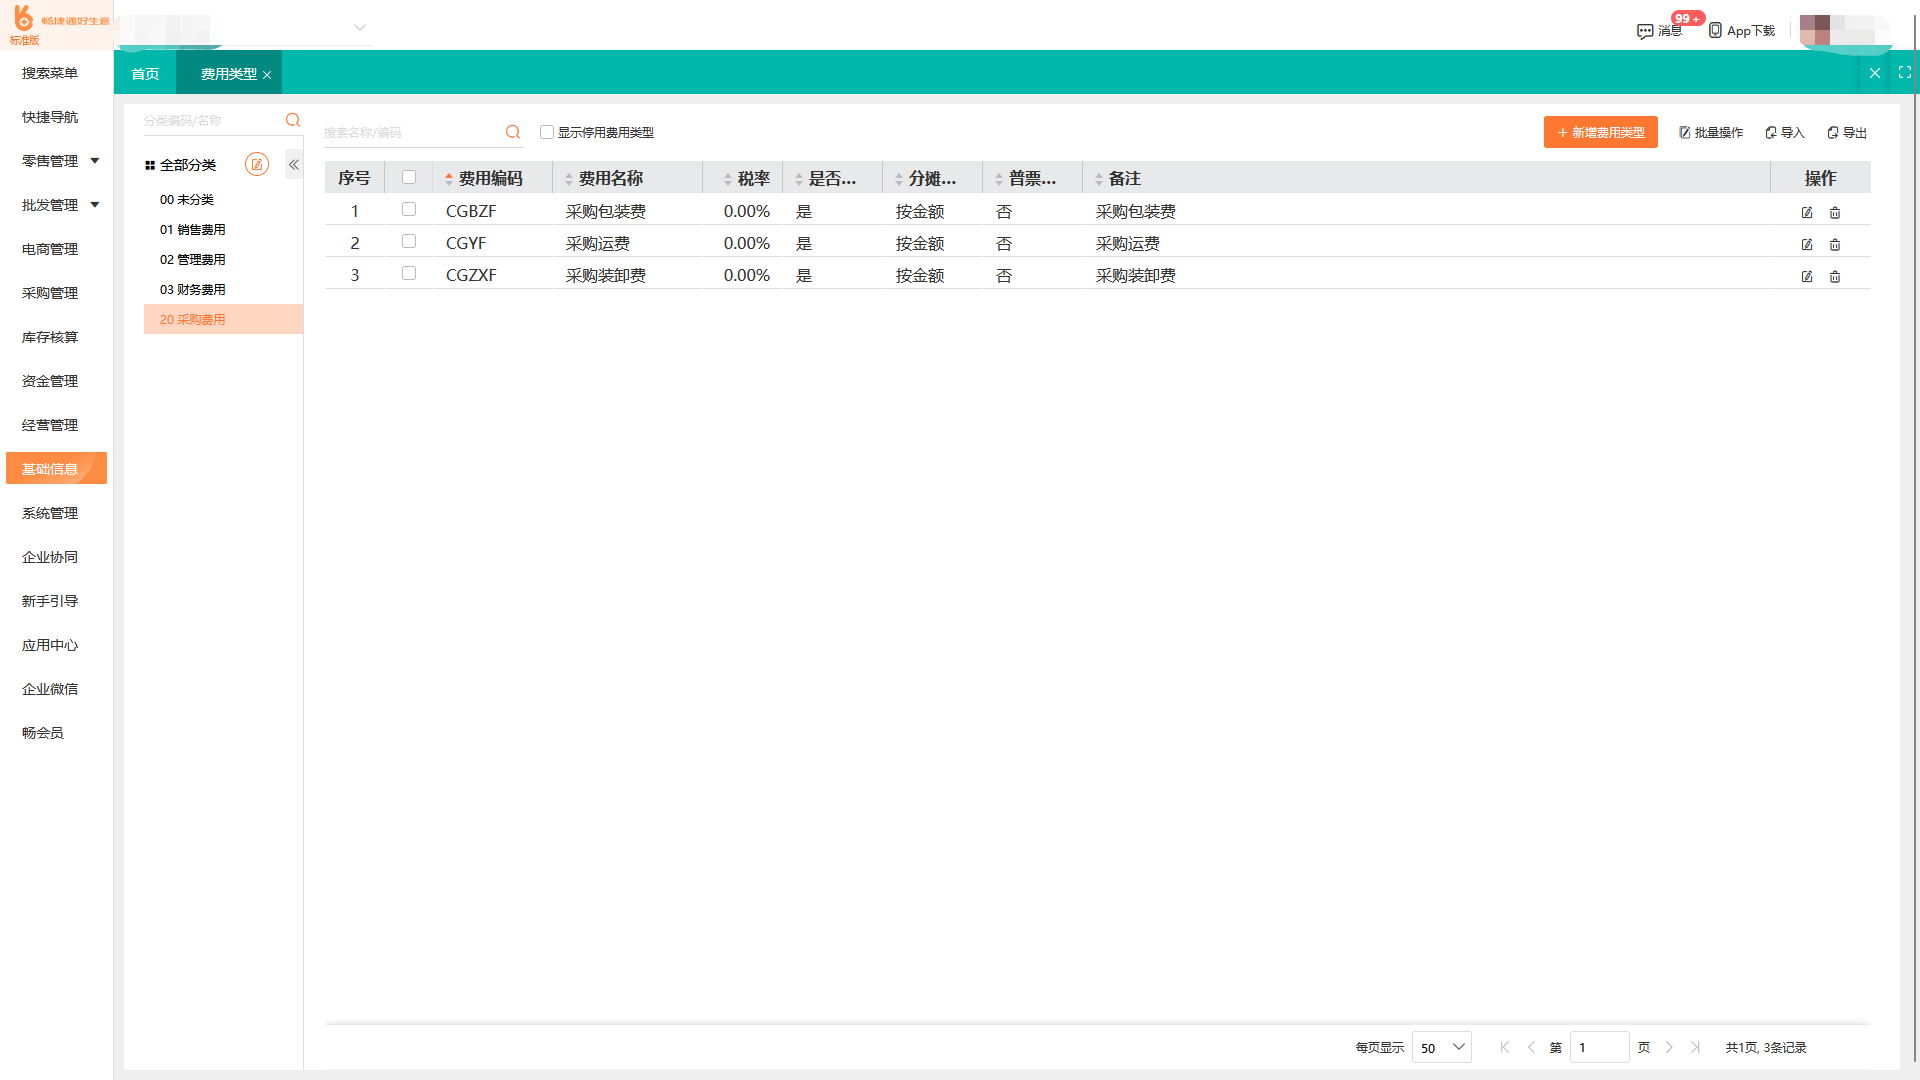Click the delete icon for 采购运费
Image resolution: width=1920 pixels, height=1080 pixels.
[1836, 243]
